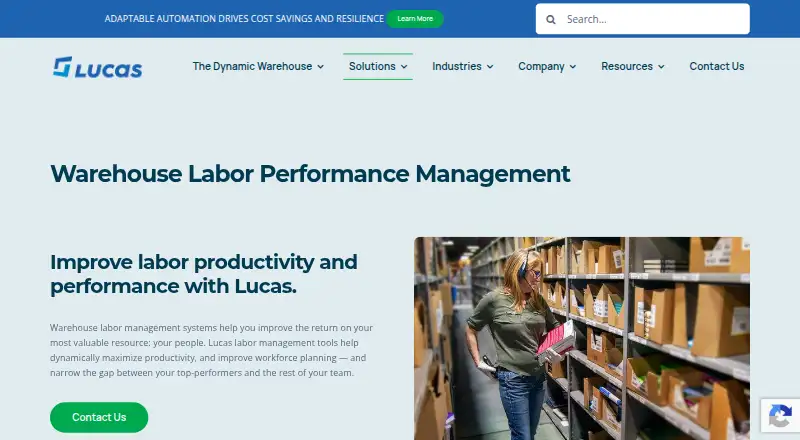
Task: Click the Lucas logo
Action: click(x=97, y=67)
